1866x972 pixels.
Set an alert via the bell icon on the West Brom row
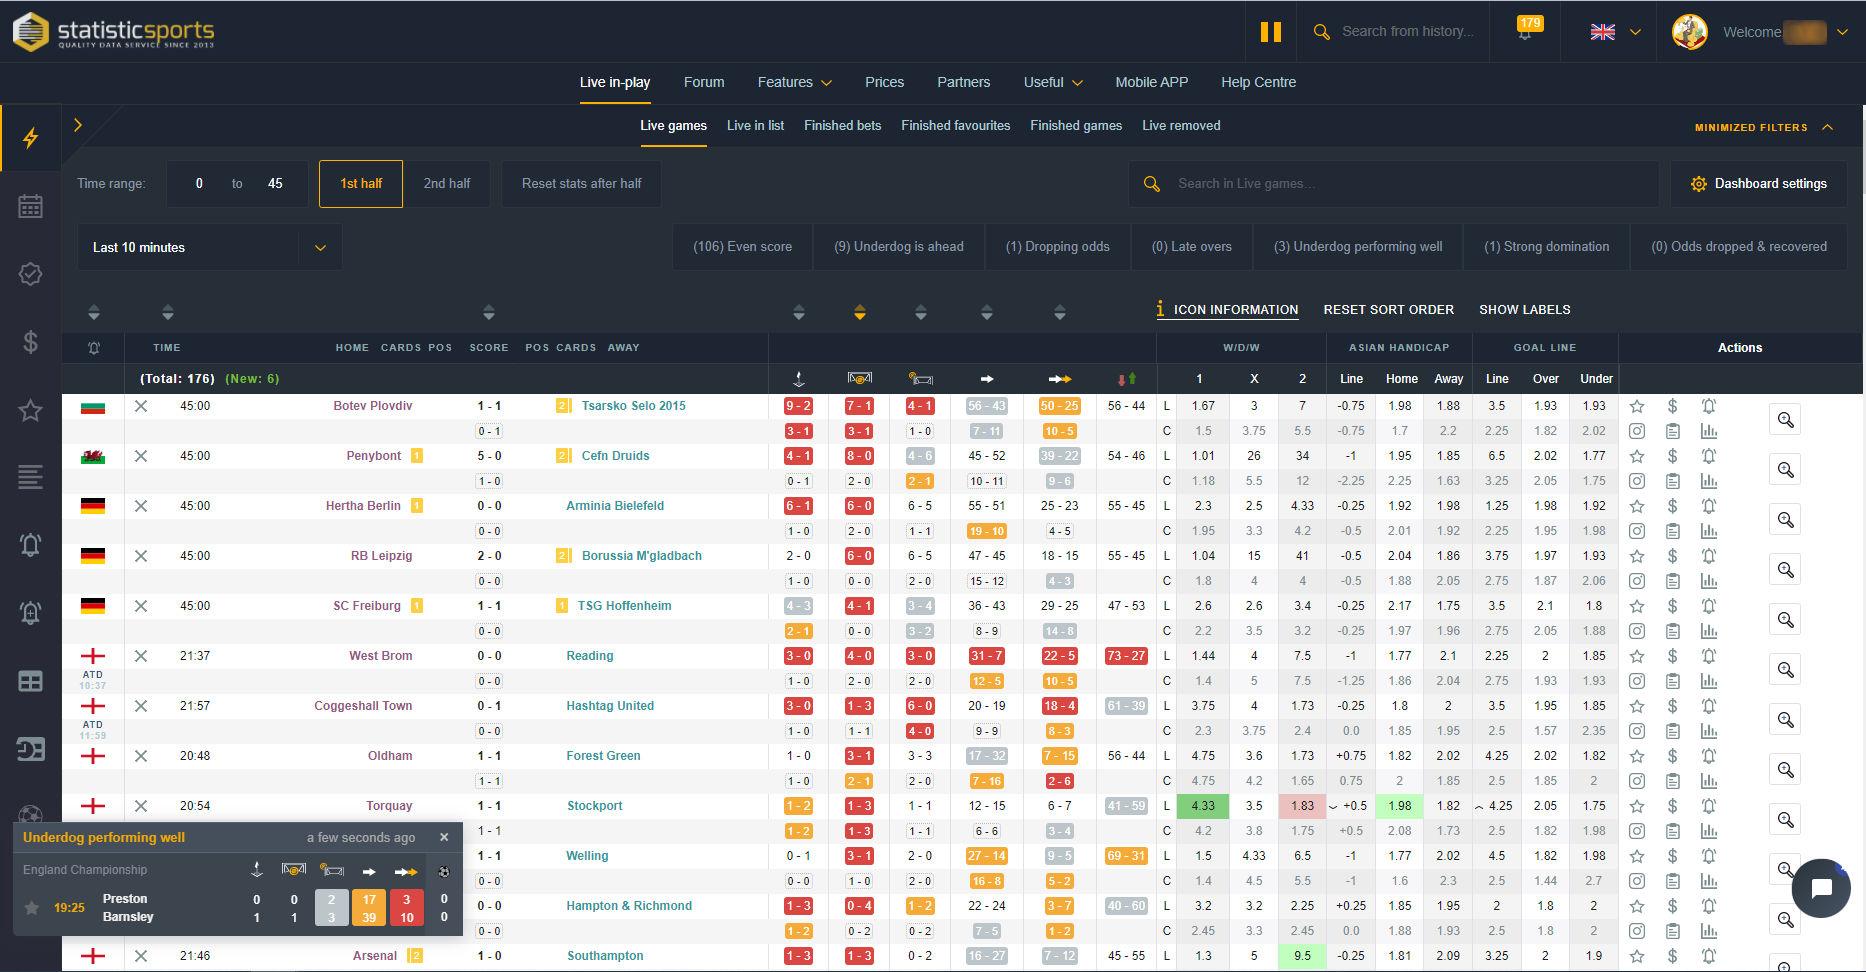(x=1709, y=656)
